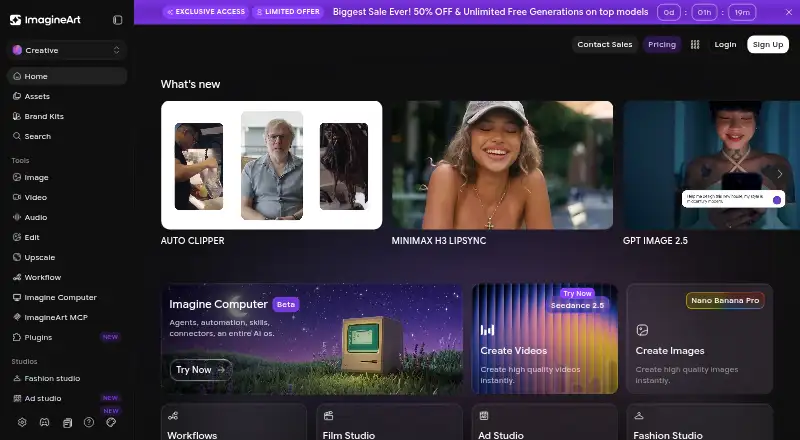Open the ImagineArt MCP sidebar icon

pyautogui.click(x=17, y=317)
